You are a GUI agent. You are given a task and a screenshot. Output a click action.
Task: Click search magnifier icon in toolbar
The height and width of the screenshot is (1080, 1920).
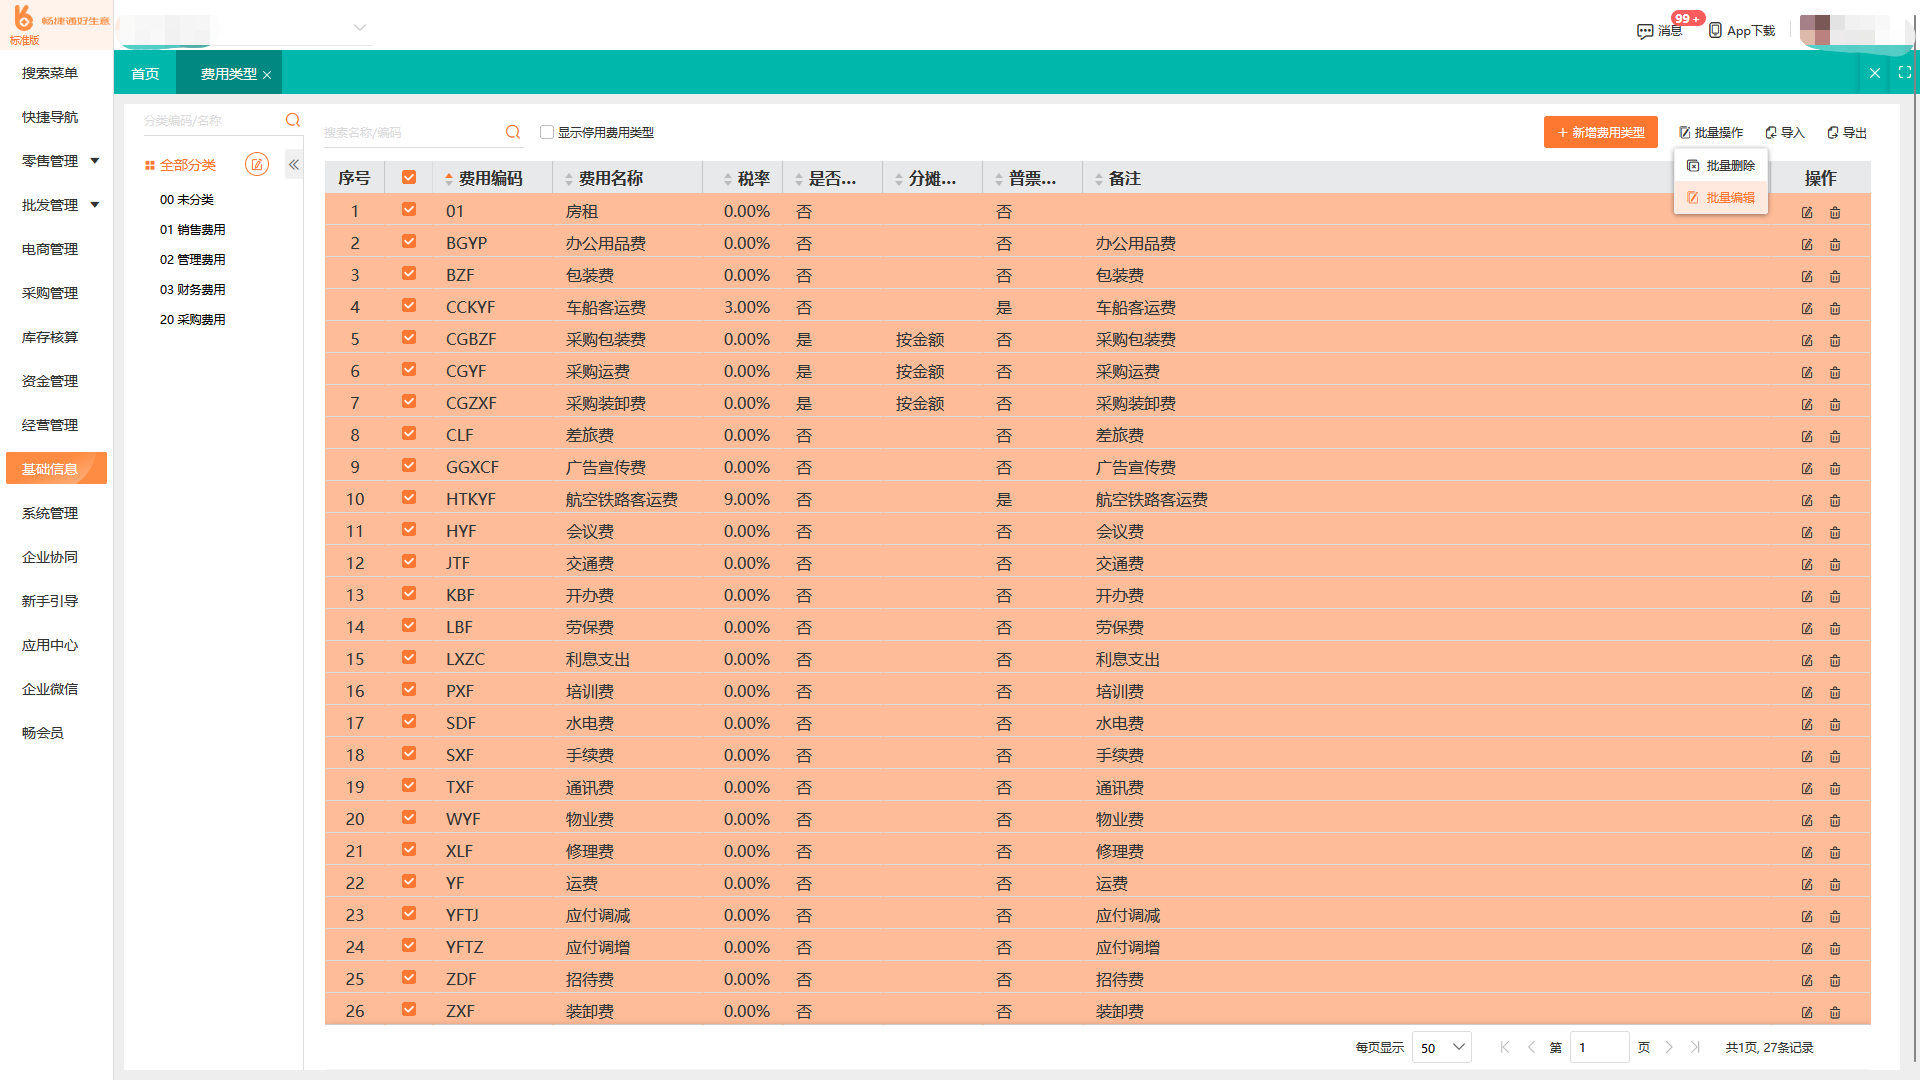514,131
